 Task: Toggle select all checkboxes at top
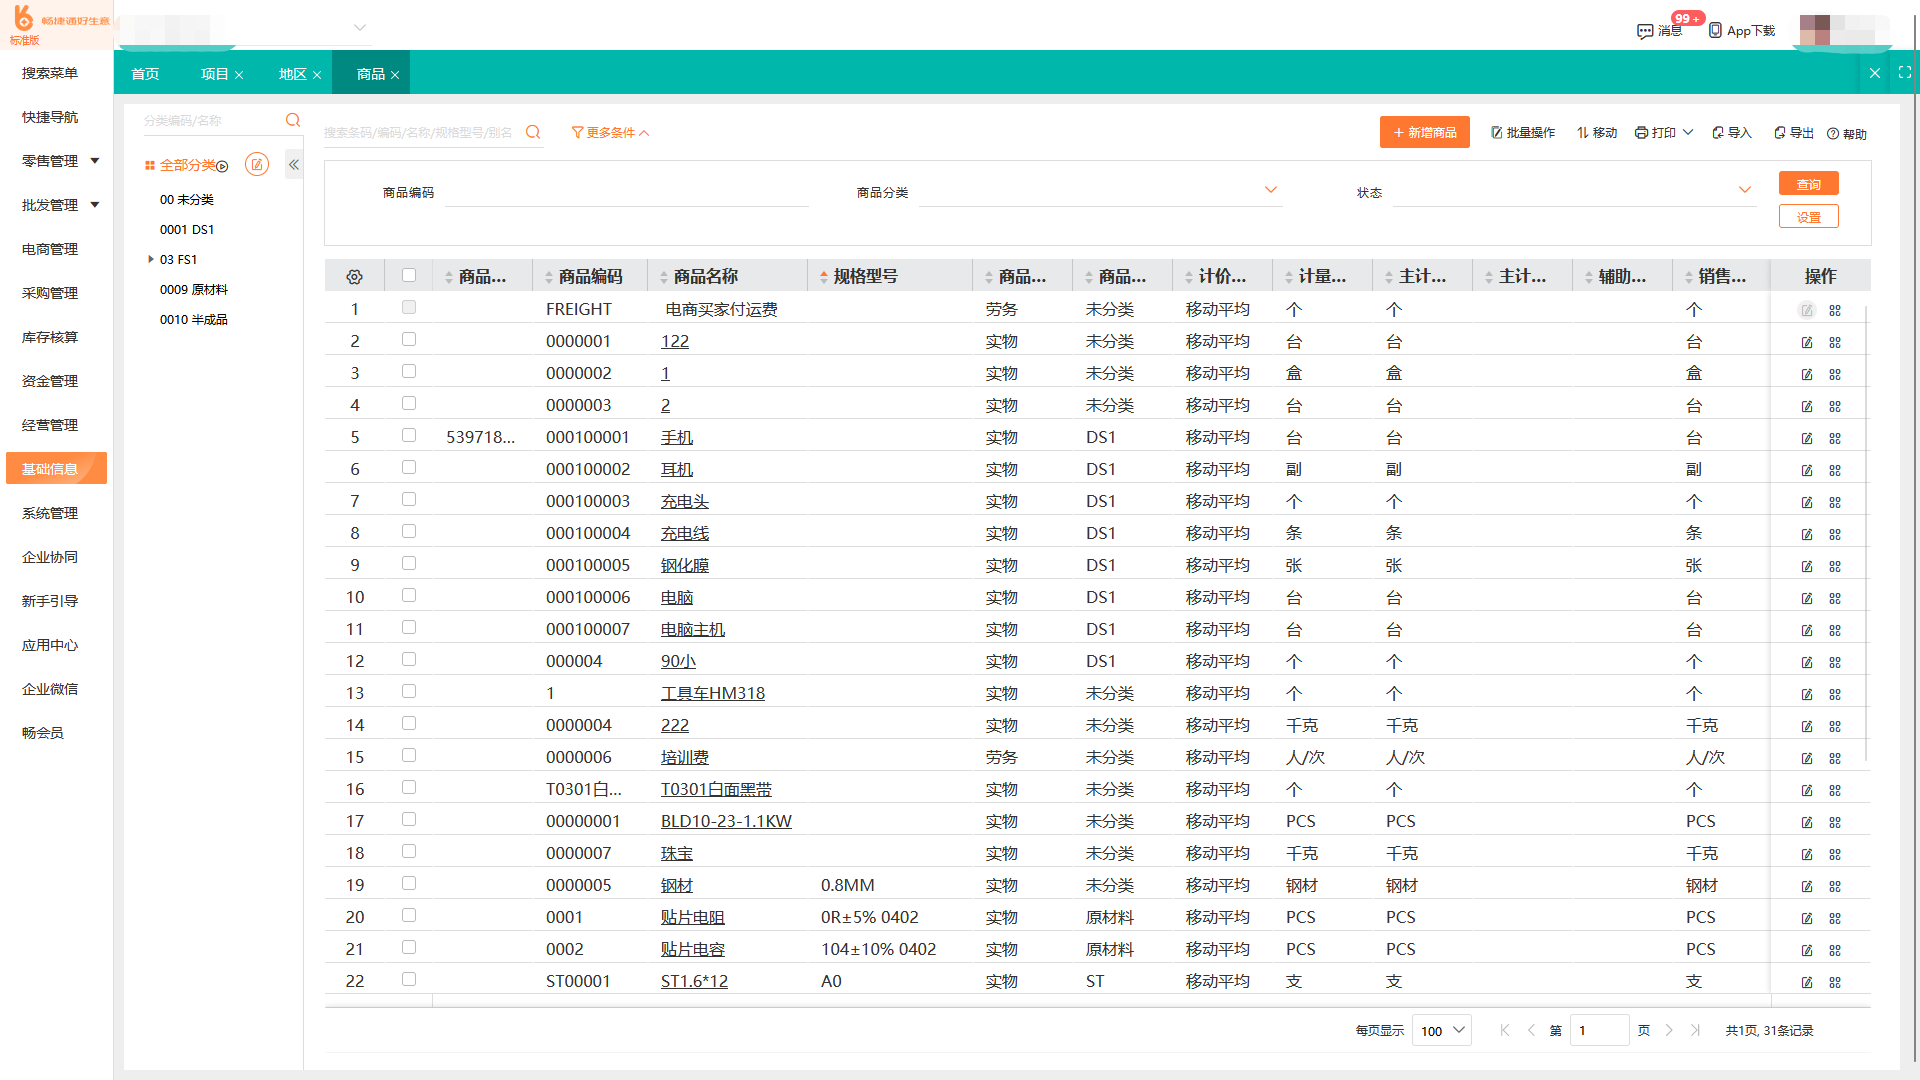point(410,274)
